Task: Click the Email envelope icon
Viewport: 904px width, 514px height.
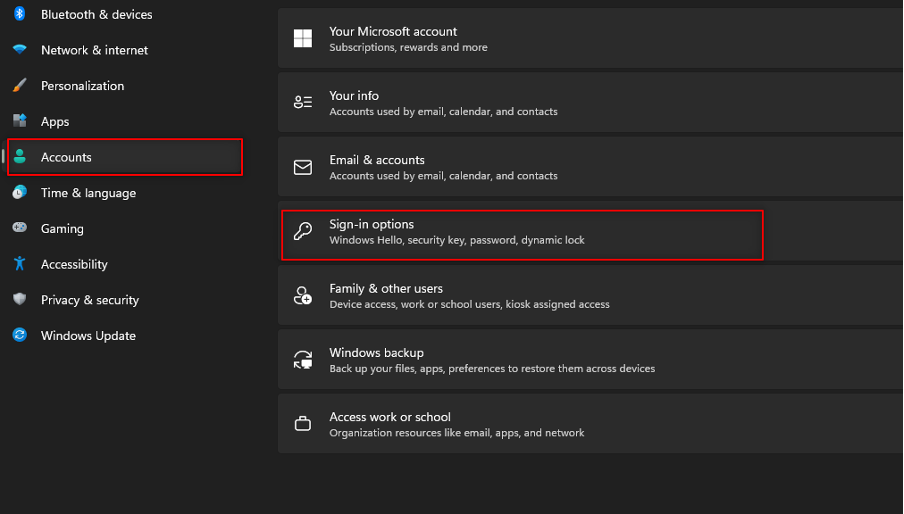Action: [303, 167]
